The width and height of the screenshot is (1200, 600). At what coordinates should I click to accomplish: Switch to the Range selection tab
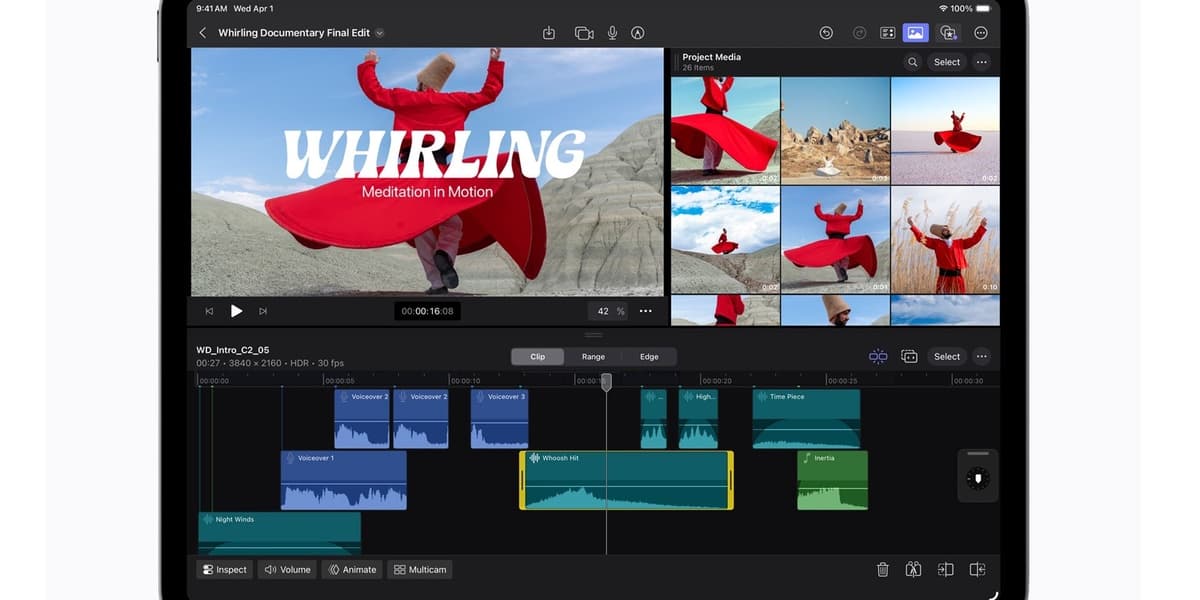point(593,356)
